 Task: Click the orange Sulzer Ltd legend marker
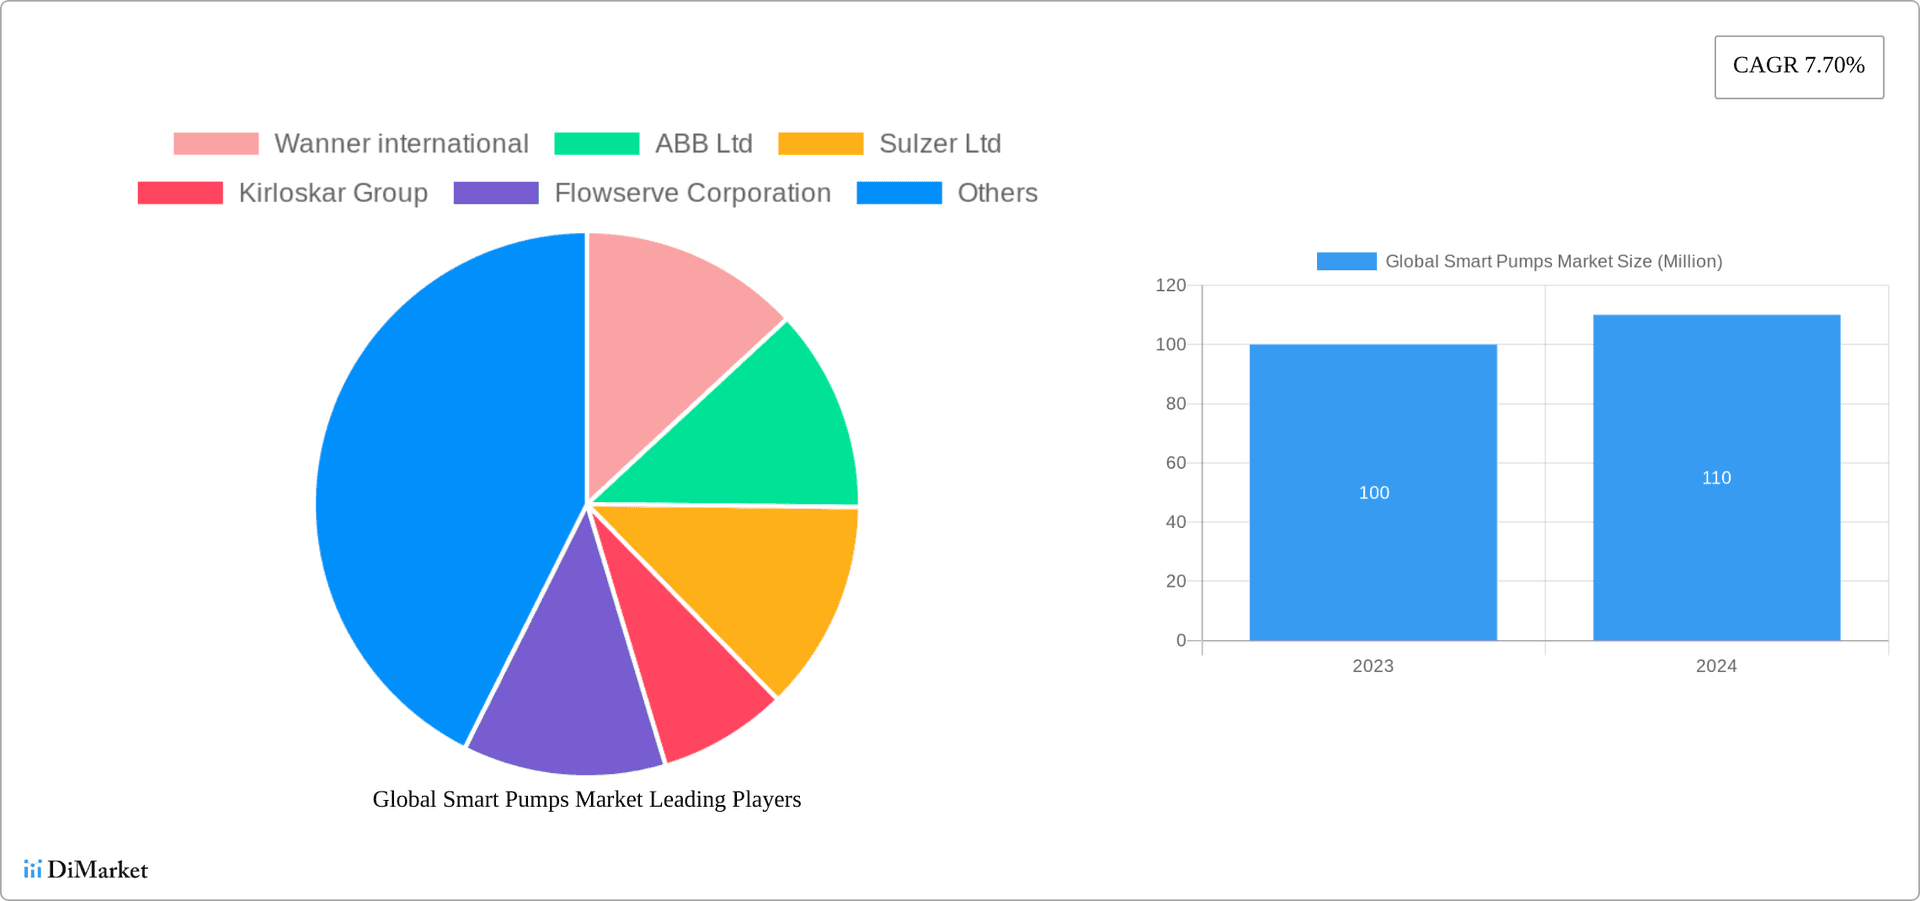pyautogui.click(x=820, y=143)
